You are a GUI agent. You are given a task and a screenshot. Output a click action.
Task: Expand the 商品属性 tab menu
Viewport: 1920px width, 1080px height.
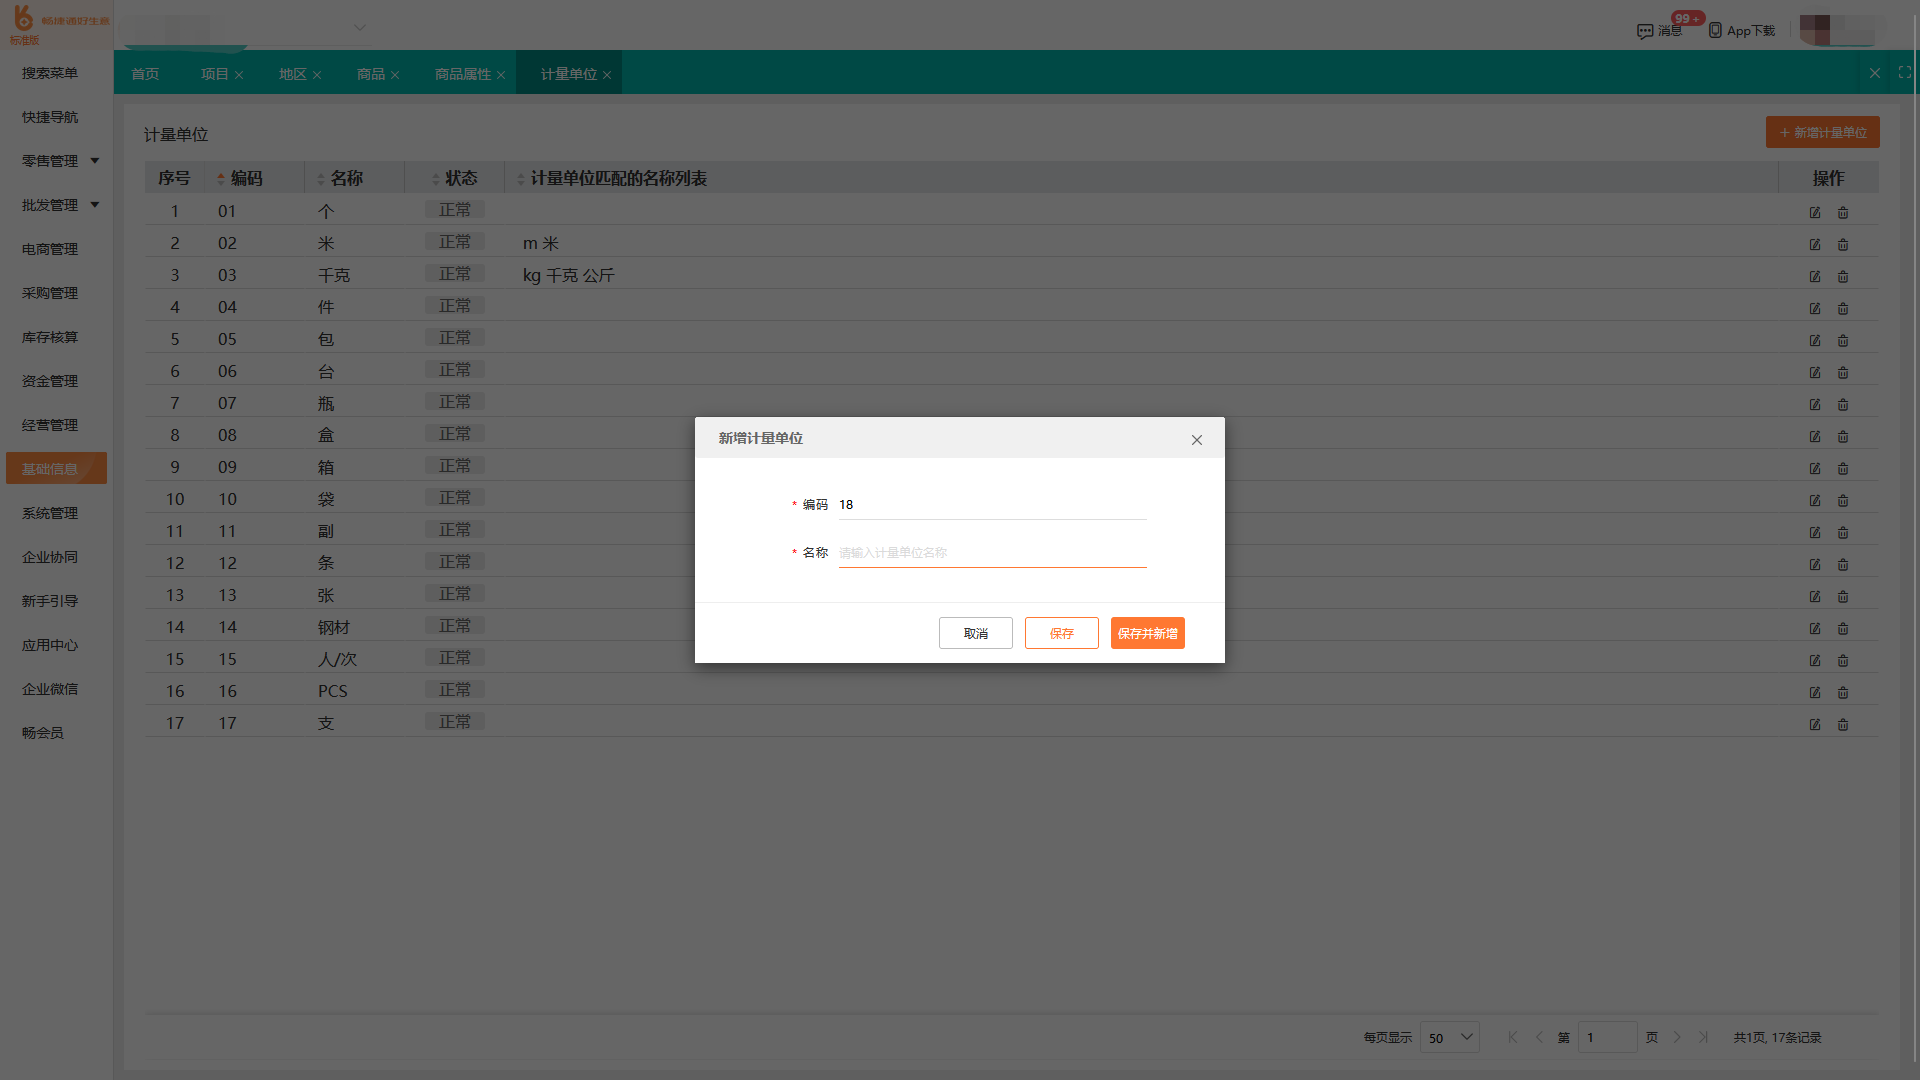pos(464,73)
